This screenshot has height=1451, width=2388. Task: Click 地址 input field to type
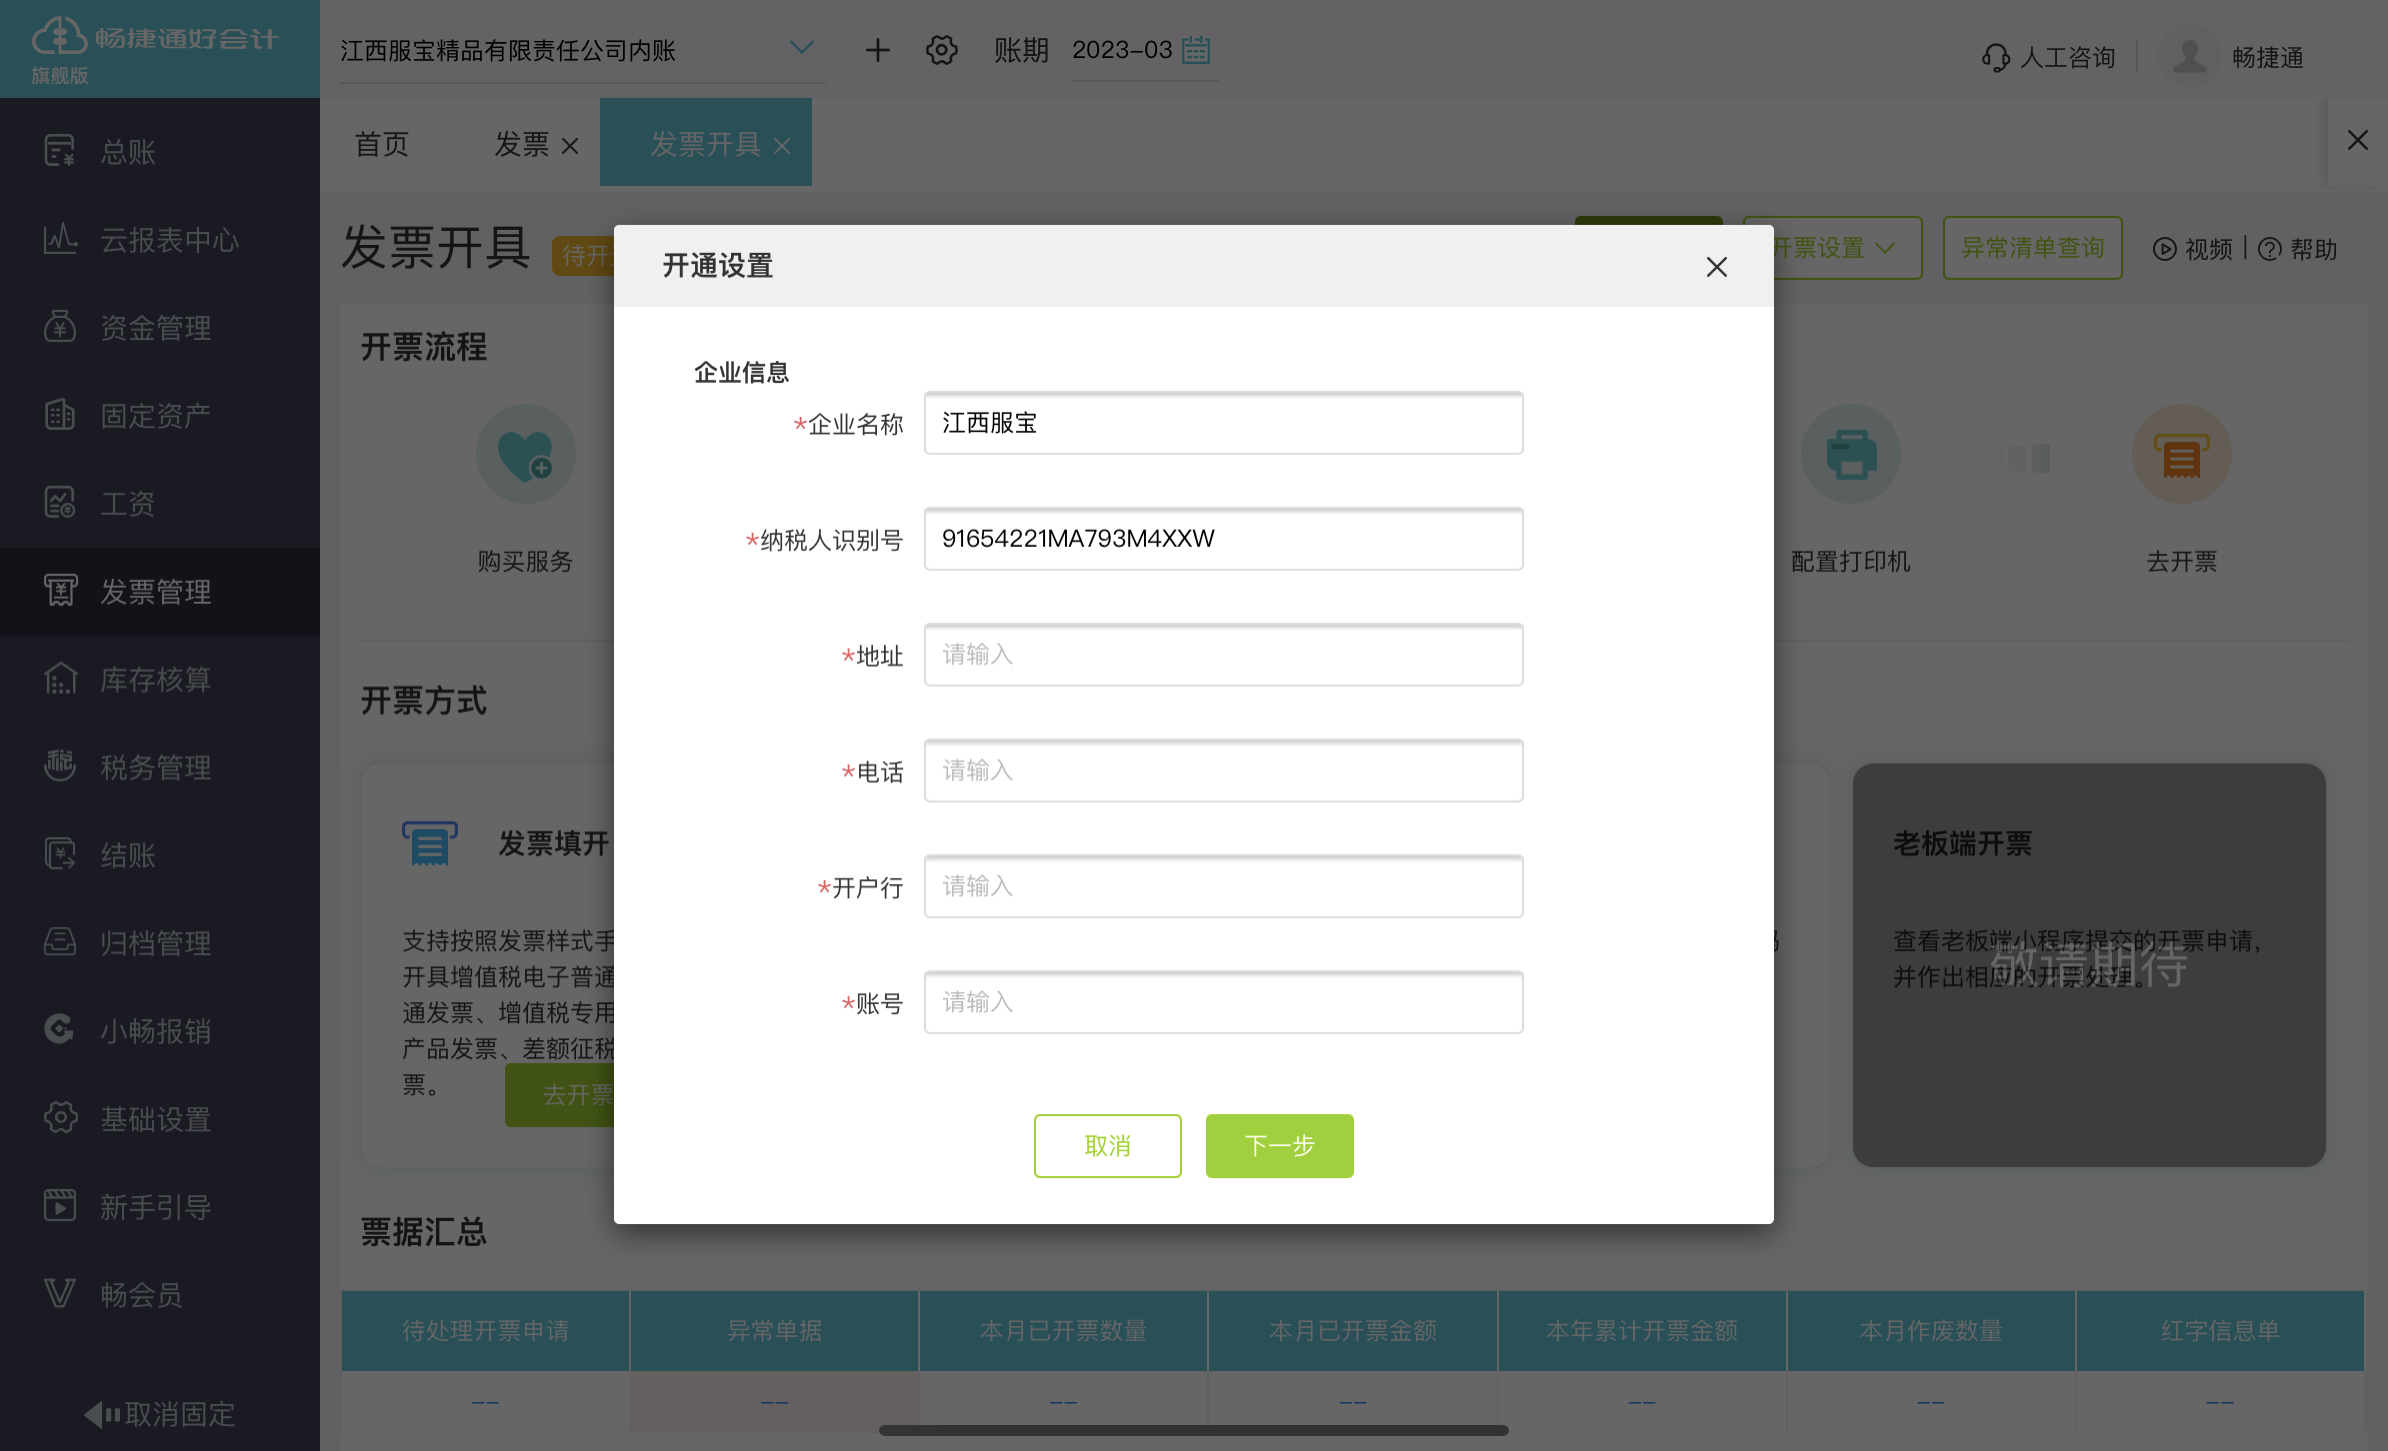tap(1220, 655)
